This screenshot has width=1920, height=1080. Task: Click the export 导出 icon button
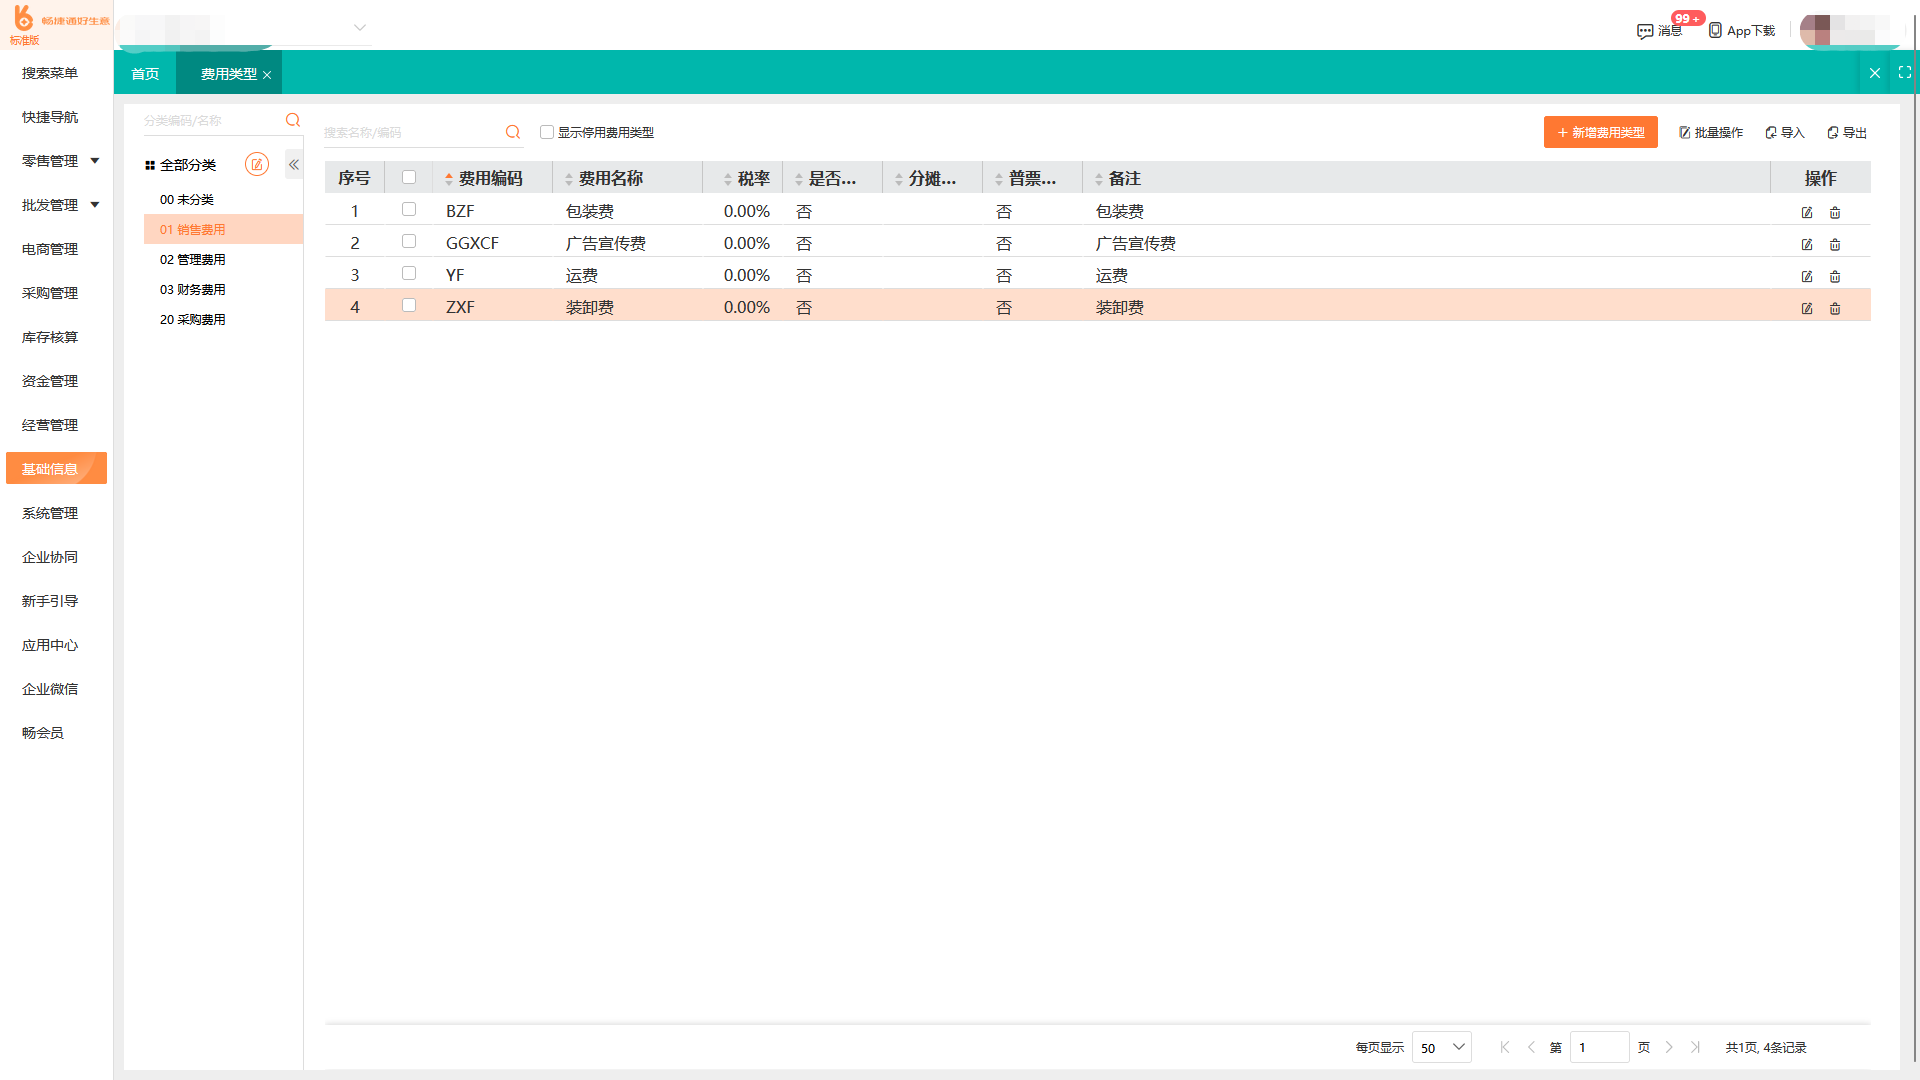coord(1846,131)
